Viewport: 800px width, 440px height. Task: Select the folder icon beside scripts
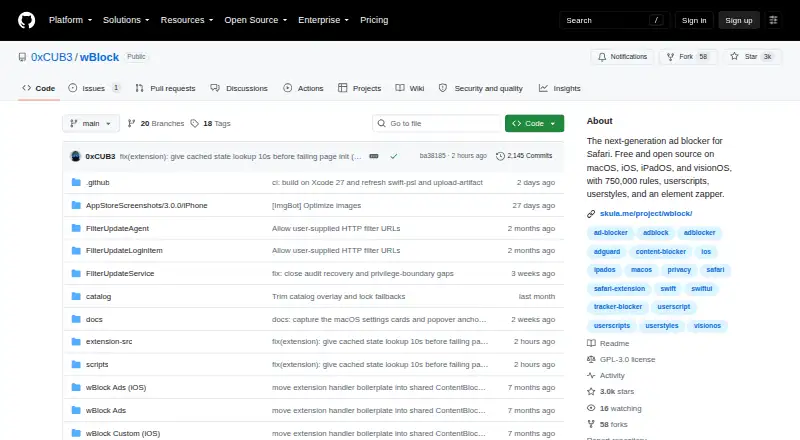pos(76,364)
